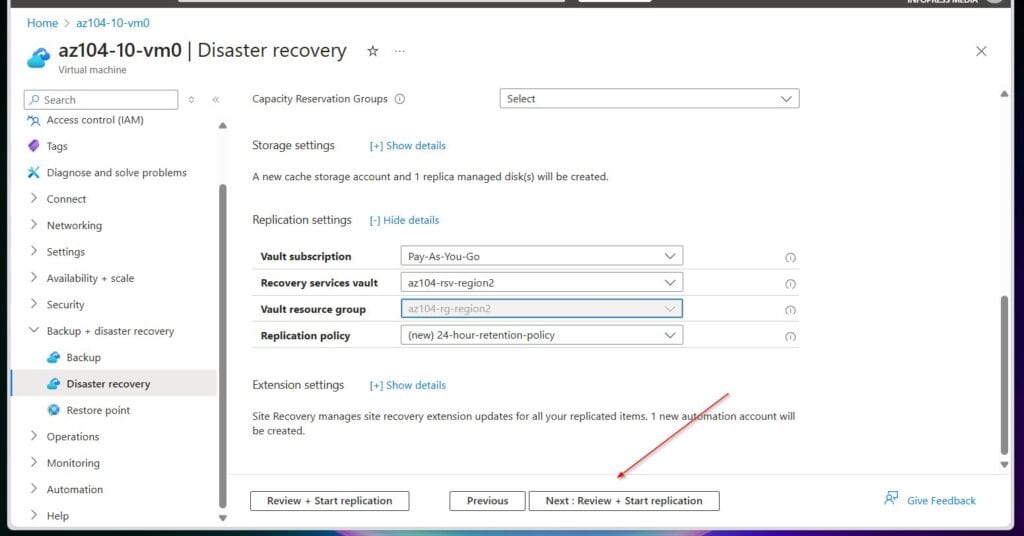Click Next : Review + Start replication button
Image resolution: width=1024 pixels, height=536 pixels.
coord(624,501)
